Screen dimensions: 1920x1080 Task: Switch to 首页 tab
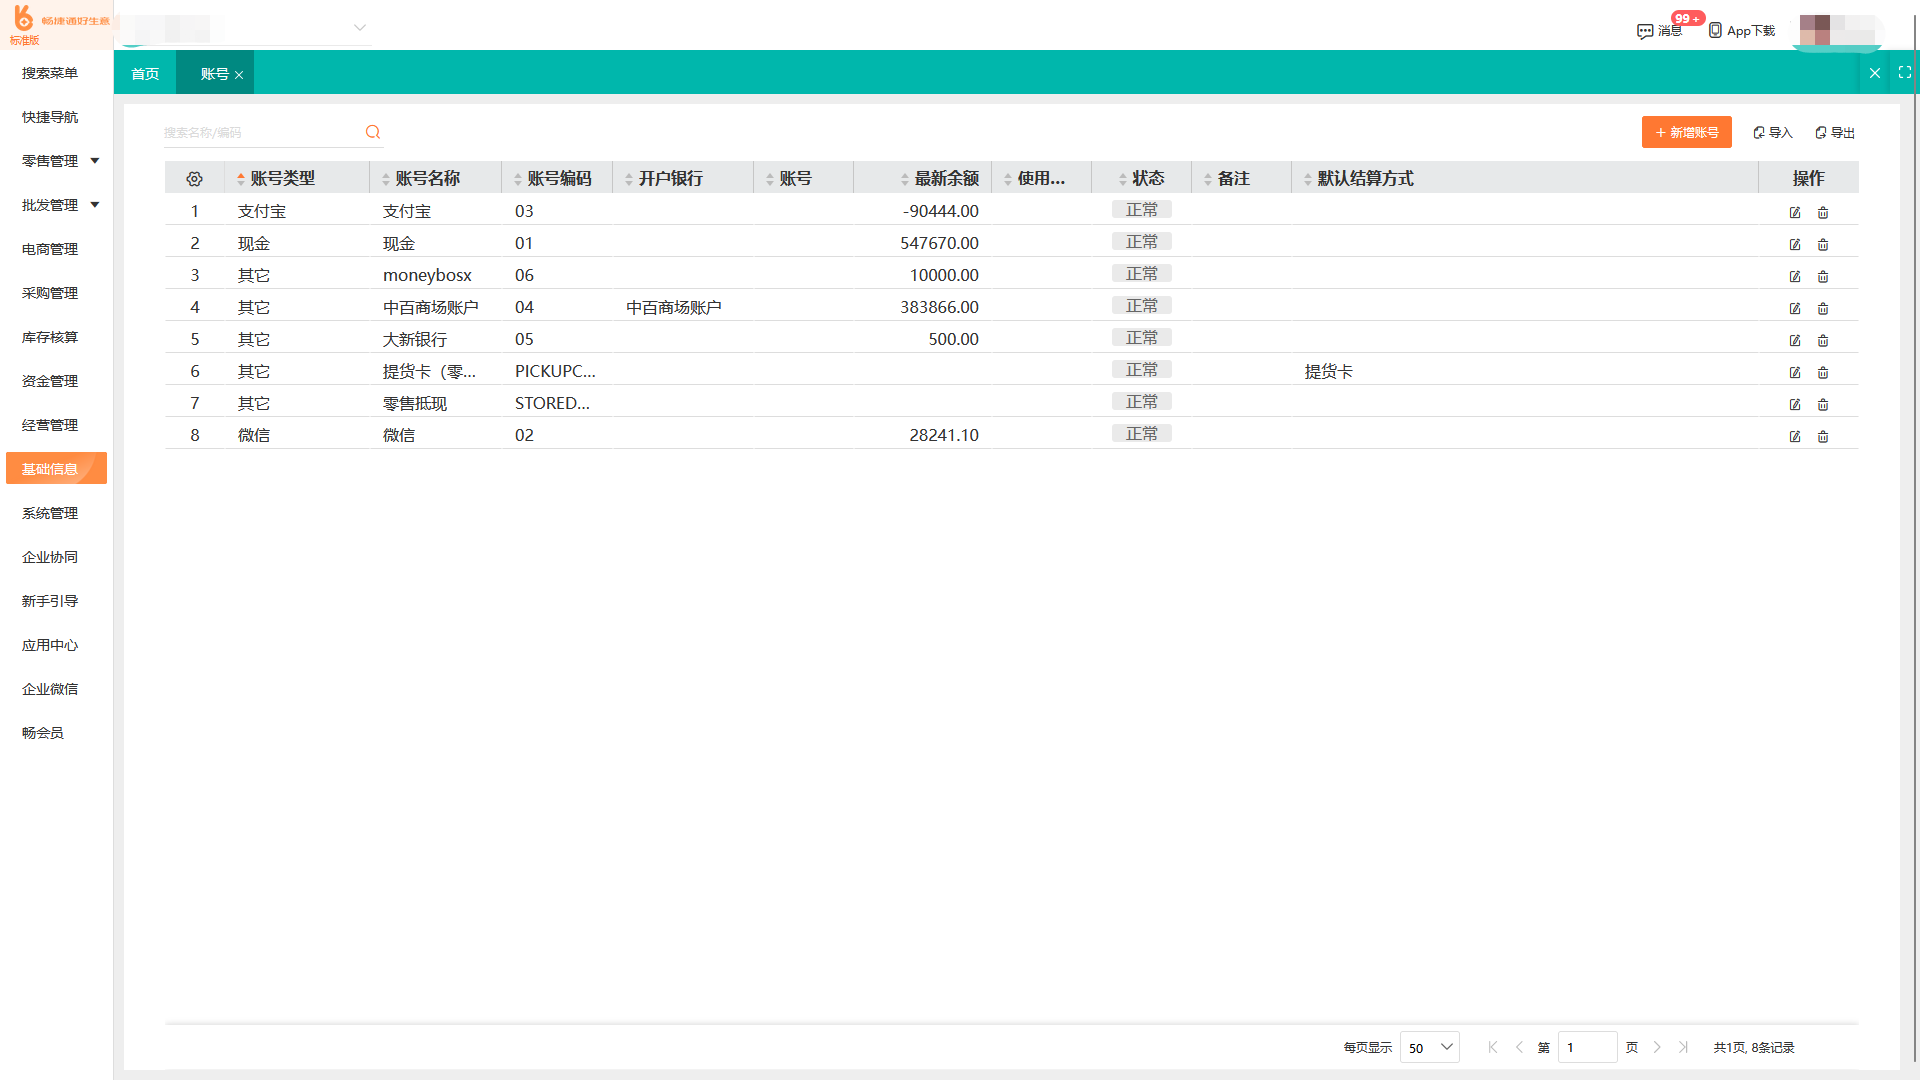pyautogui.click(x=144, y=74)
